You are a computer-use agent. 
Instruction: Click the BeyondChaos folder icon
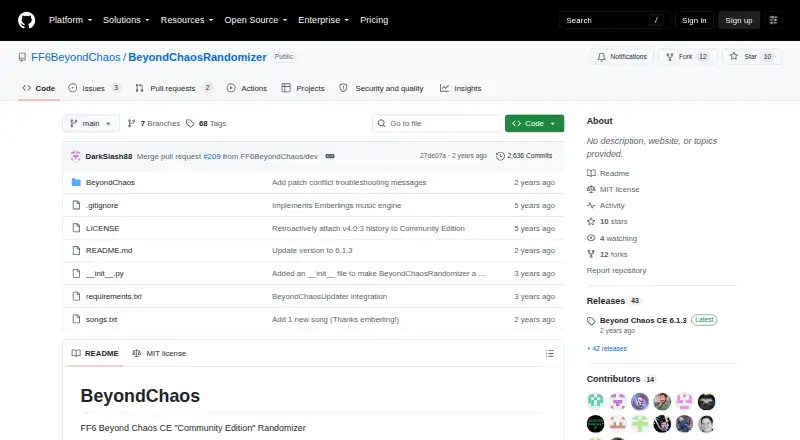[76, 182]
